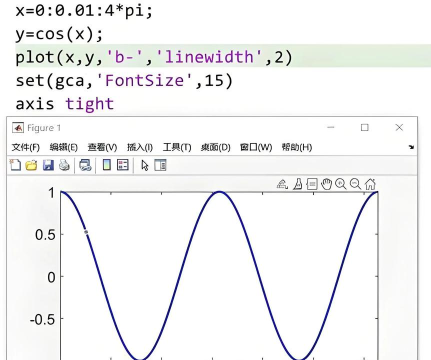Select the Brush data tool in the axes toolbar
Screen dimensions: 431x360
(x=298, y=184)
